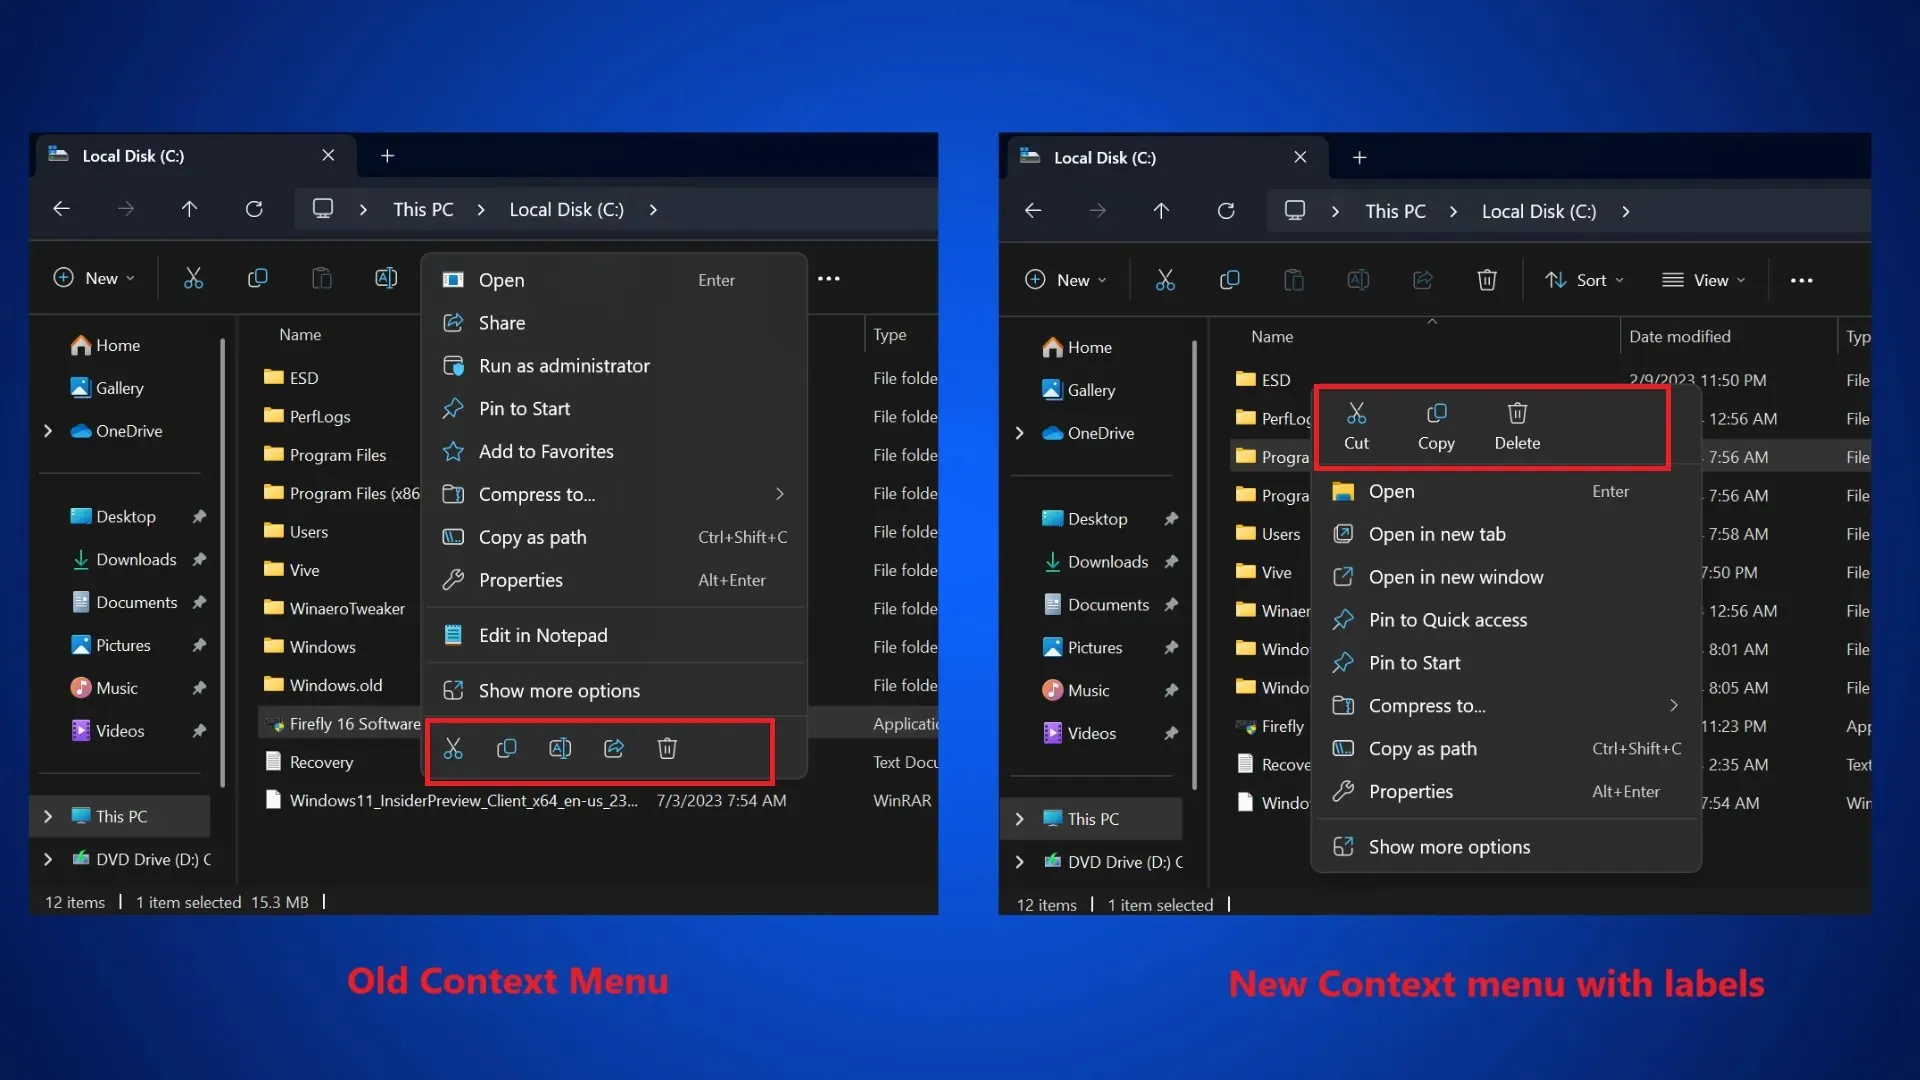Click 'Pin to Quick access' in new context menu
Viewport: 1920px width, 1080px height.
(1448, 620)
